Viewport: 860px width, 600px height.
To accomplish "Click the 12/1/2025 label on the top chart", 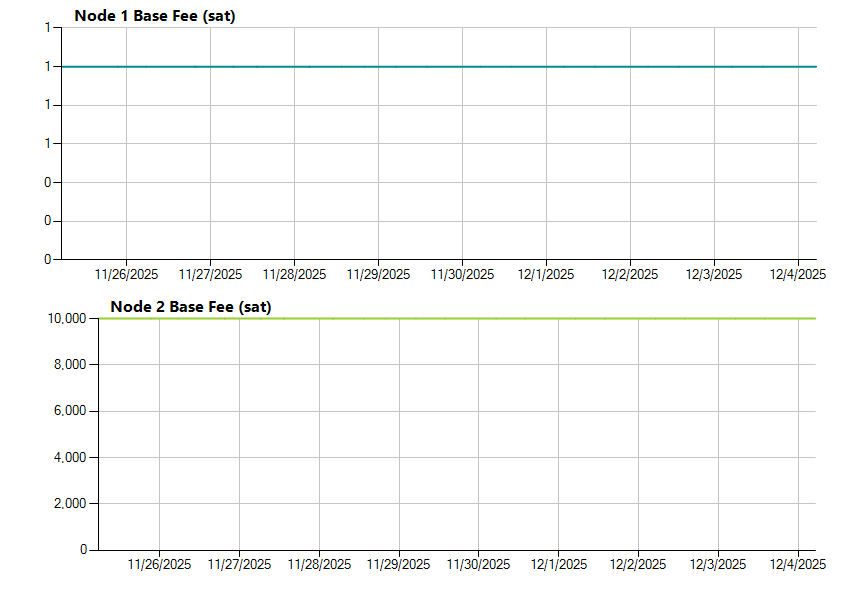I will pos(546,274).
